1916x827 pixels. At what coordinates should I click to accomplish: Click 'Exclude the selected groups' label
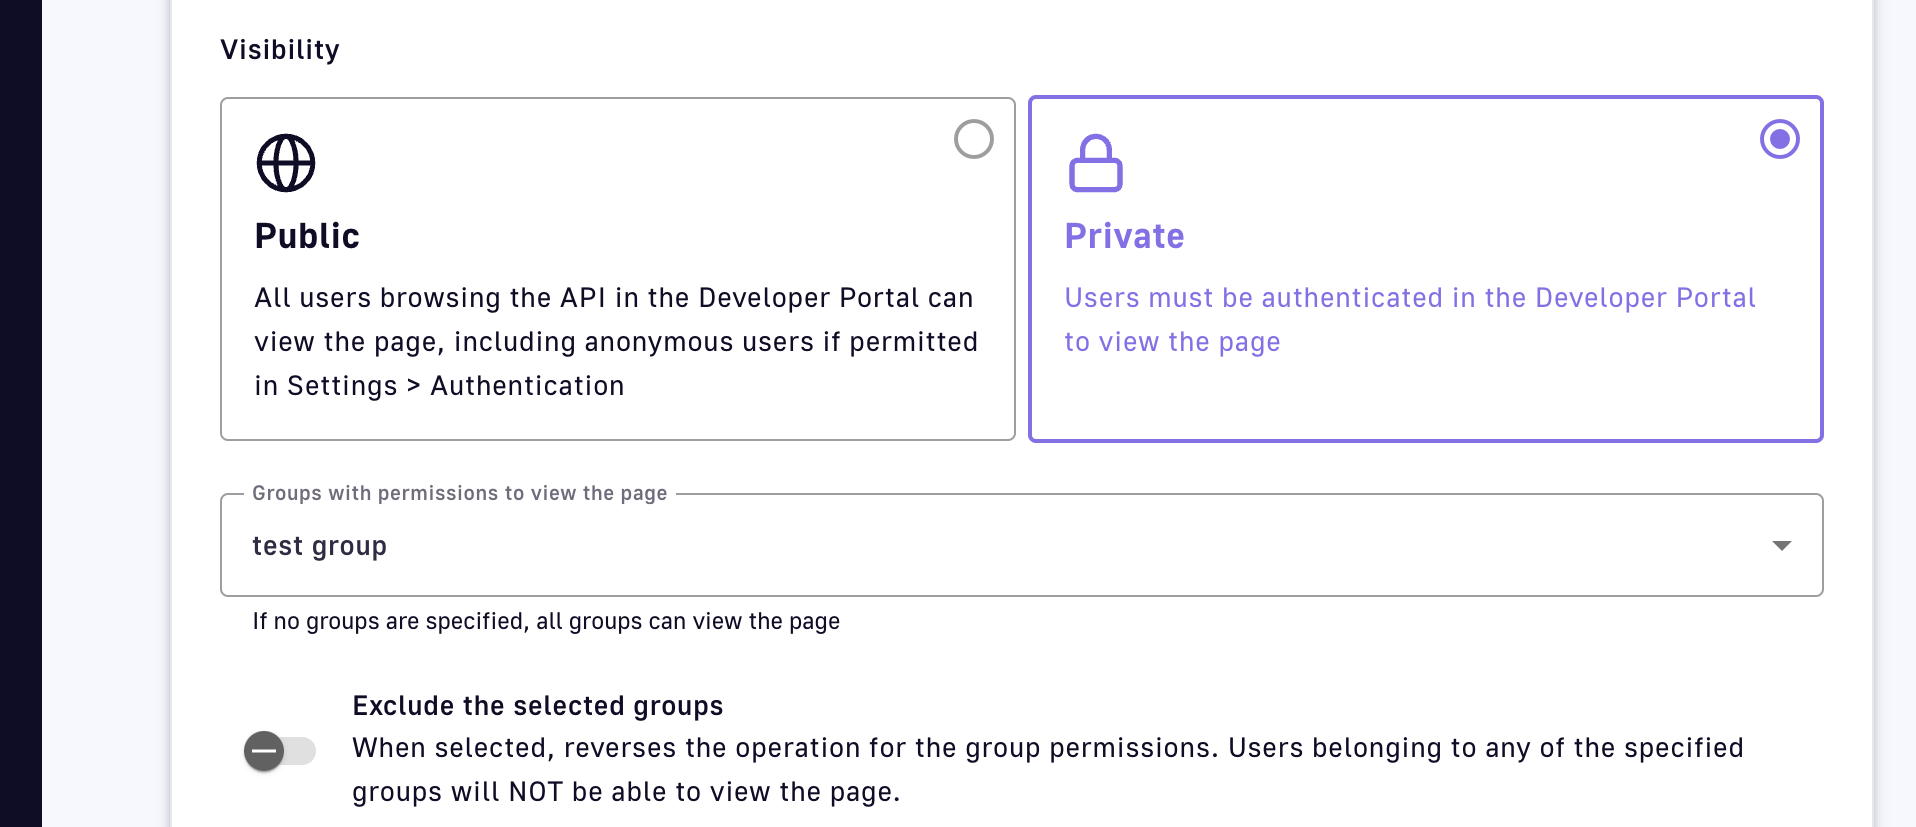(x=537, y=706)
